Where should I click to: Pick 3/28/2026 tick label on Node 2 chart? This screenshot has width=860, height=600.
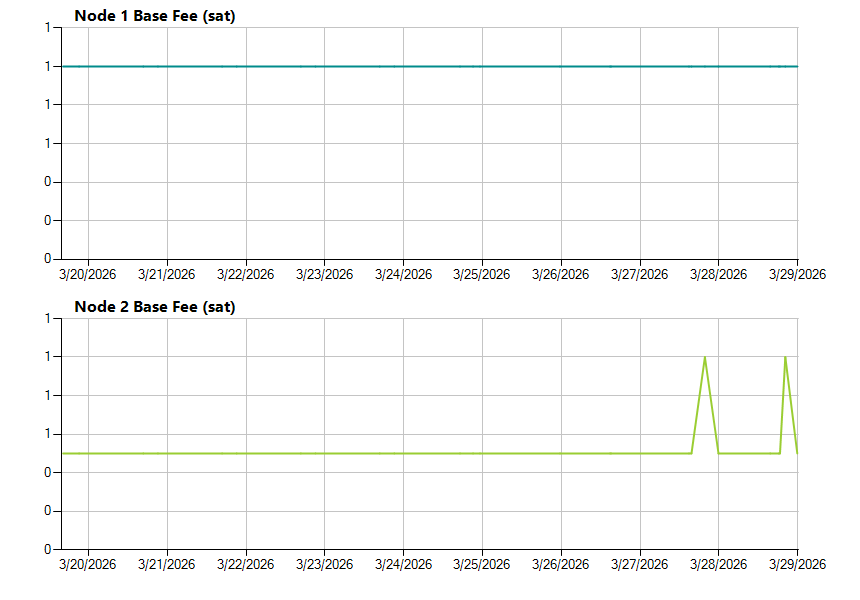point(718,564)
